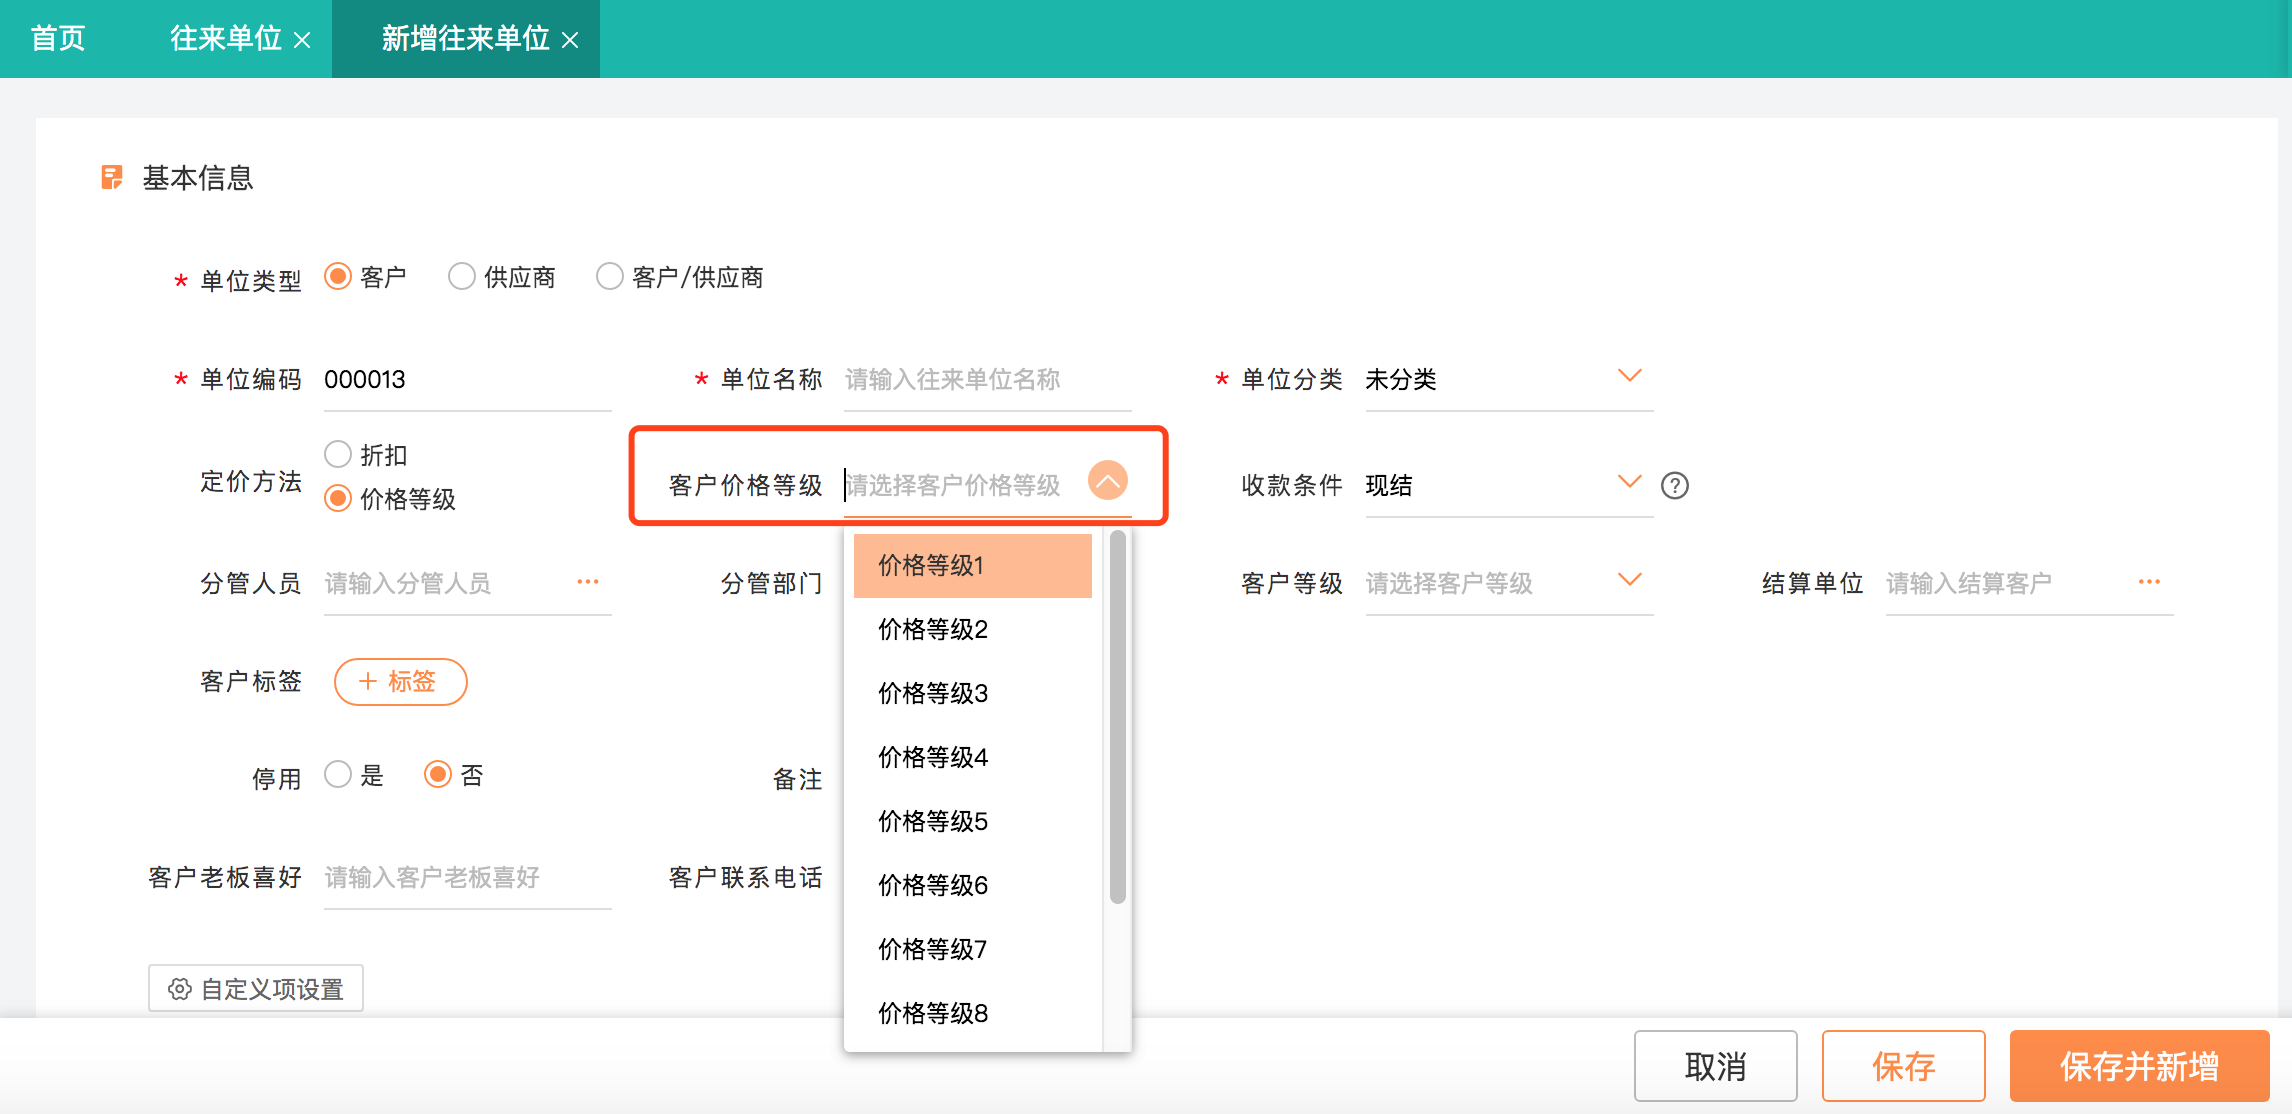Select 价格等级6 from dropdown list
This screenshot has width=2292, height=1114.
click(x=937, y=882)
